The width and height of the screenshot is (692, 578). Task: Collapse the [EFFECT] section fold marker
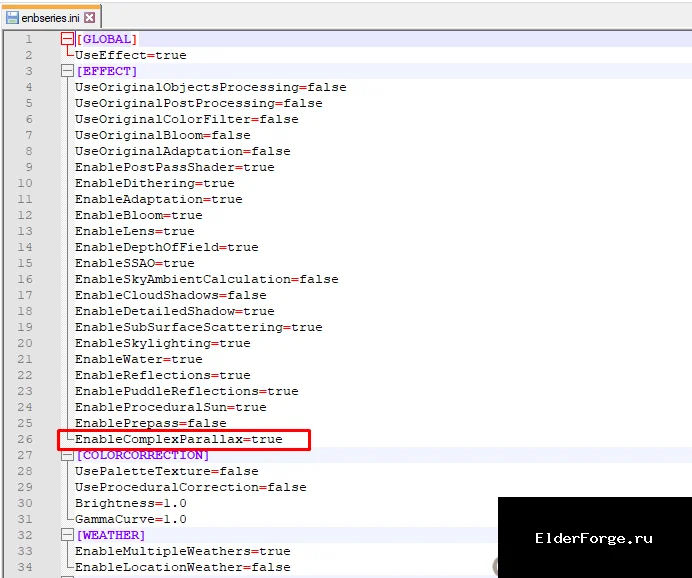coord(67,71)
